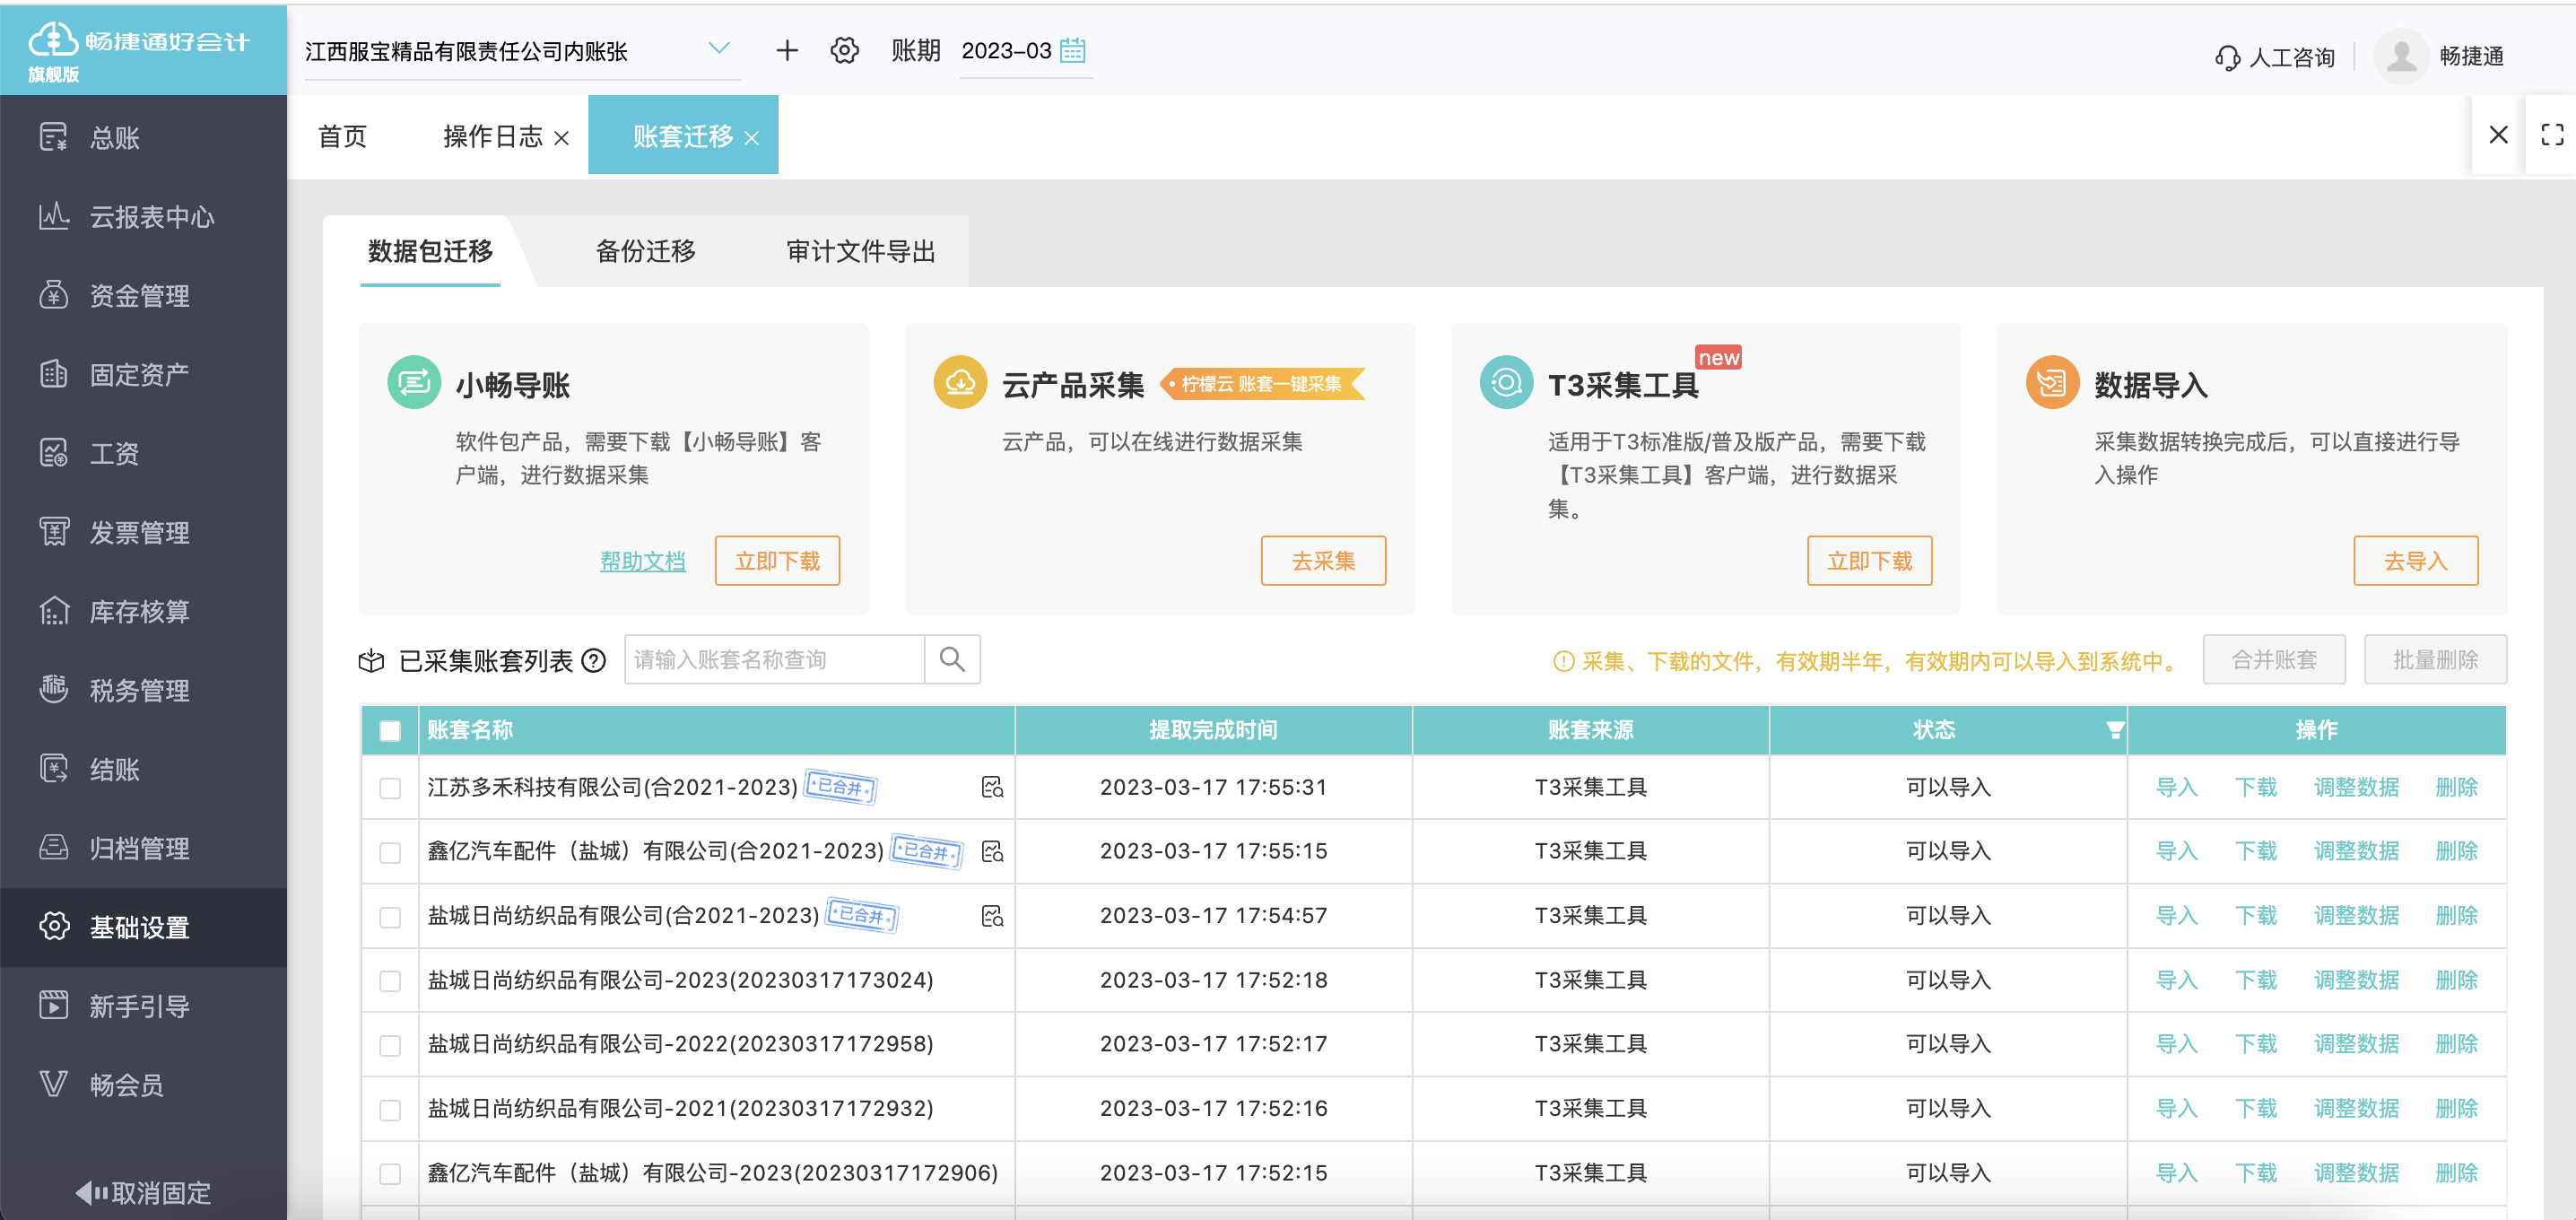Select the 数据包迁移 tab
Screen dimensions: 2576x1220
[435, 249]
